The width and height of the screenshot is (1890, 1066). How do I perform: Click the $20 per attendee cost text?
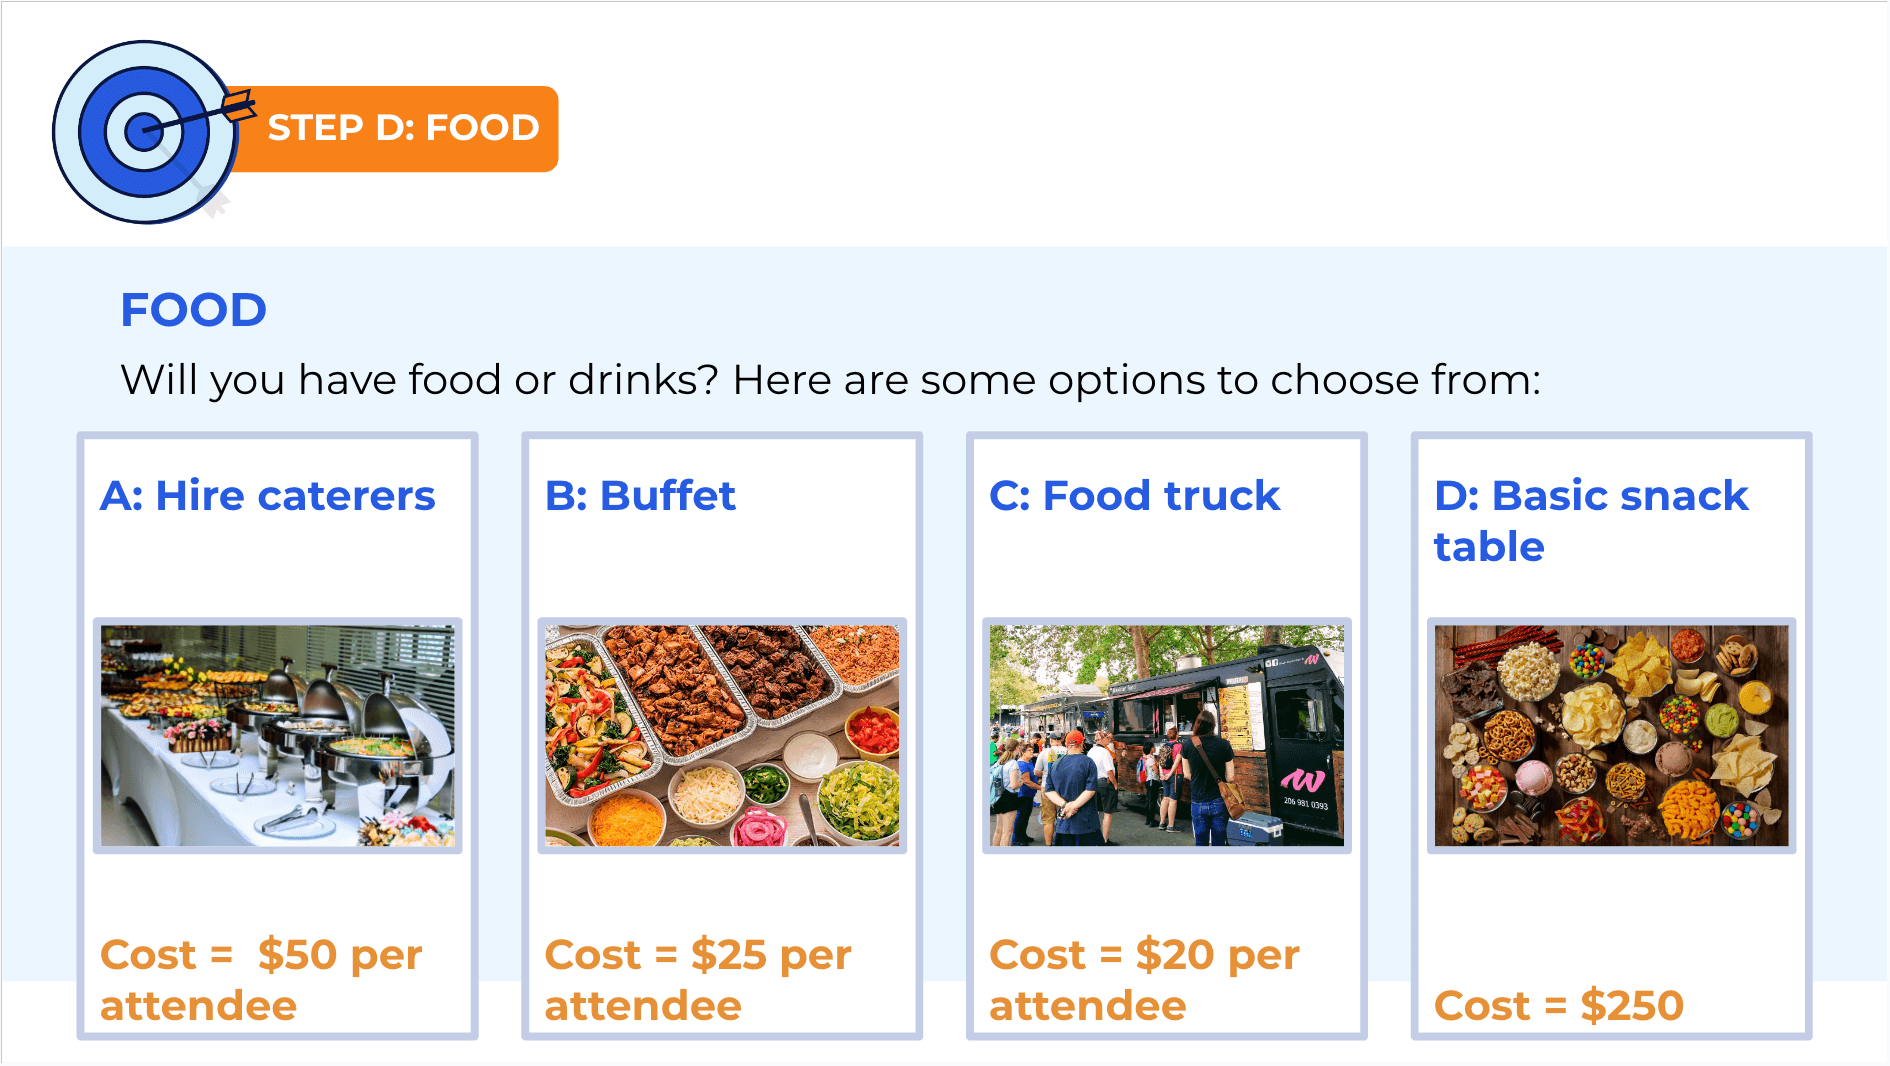(1144, 980)
